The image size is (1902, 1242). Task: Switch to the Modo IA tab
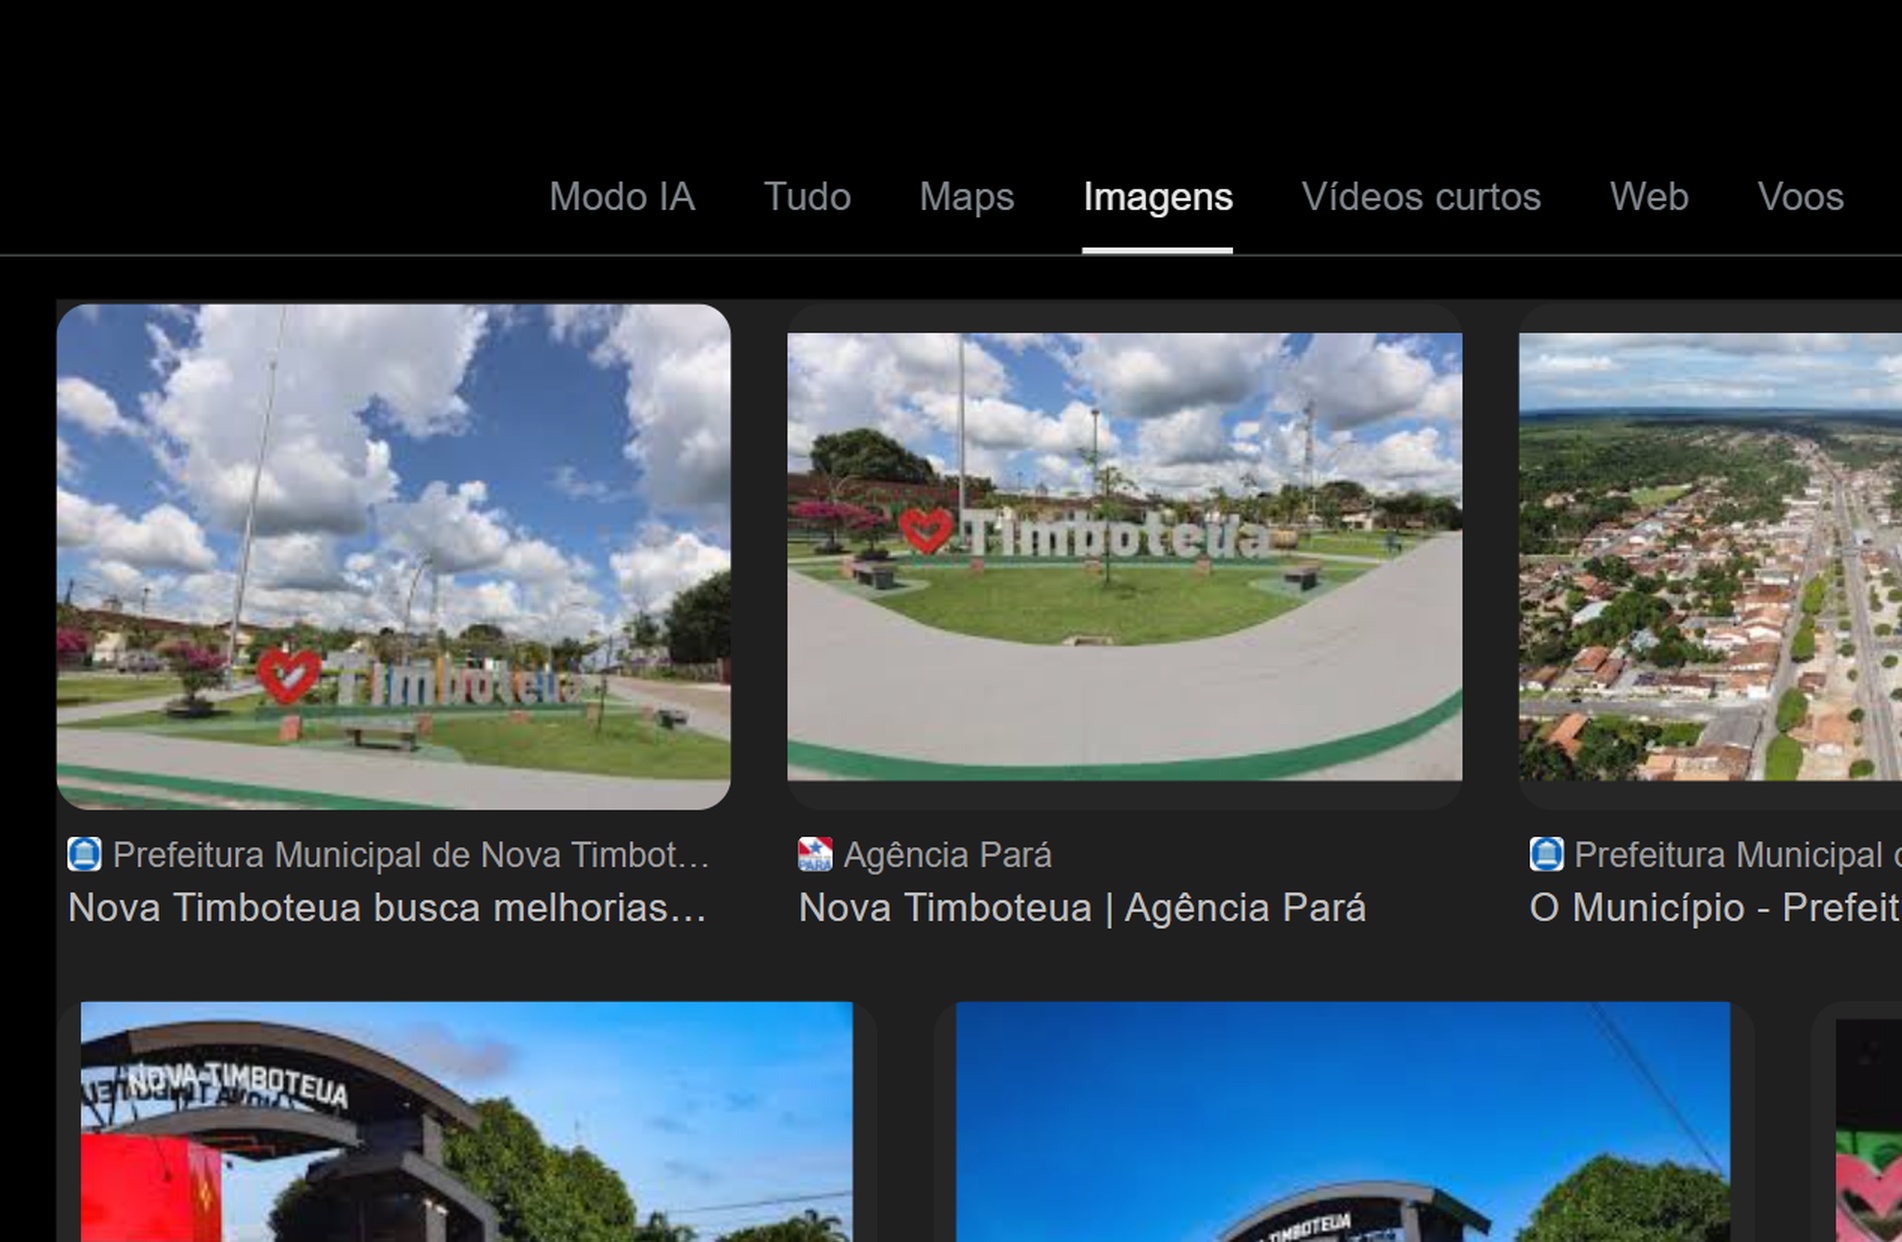pyautogui.click(x=621, y=197)
